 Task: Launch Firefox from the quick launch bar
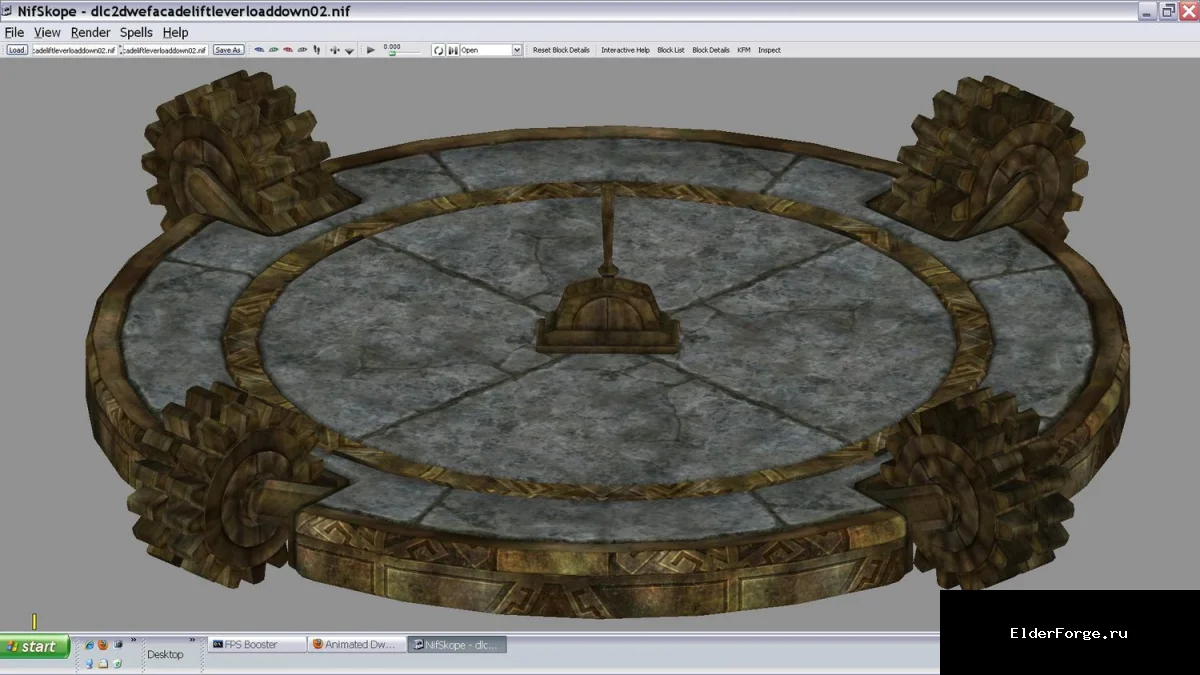[103, 645]
